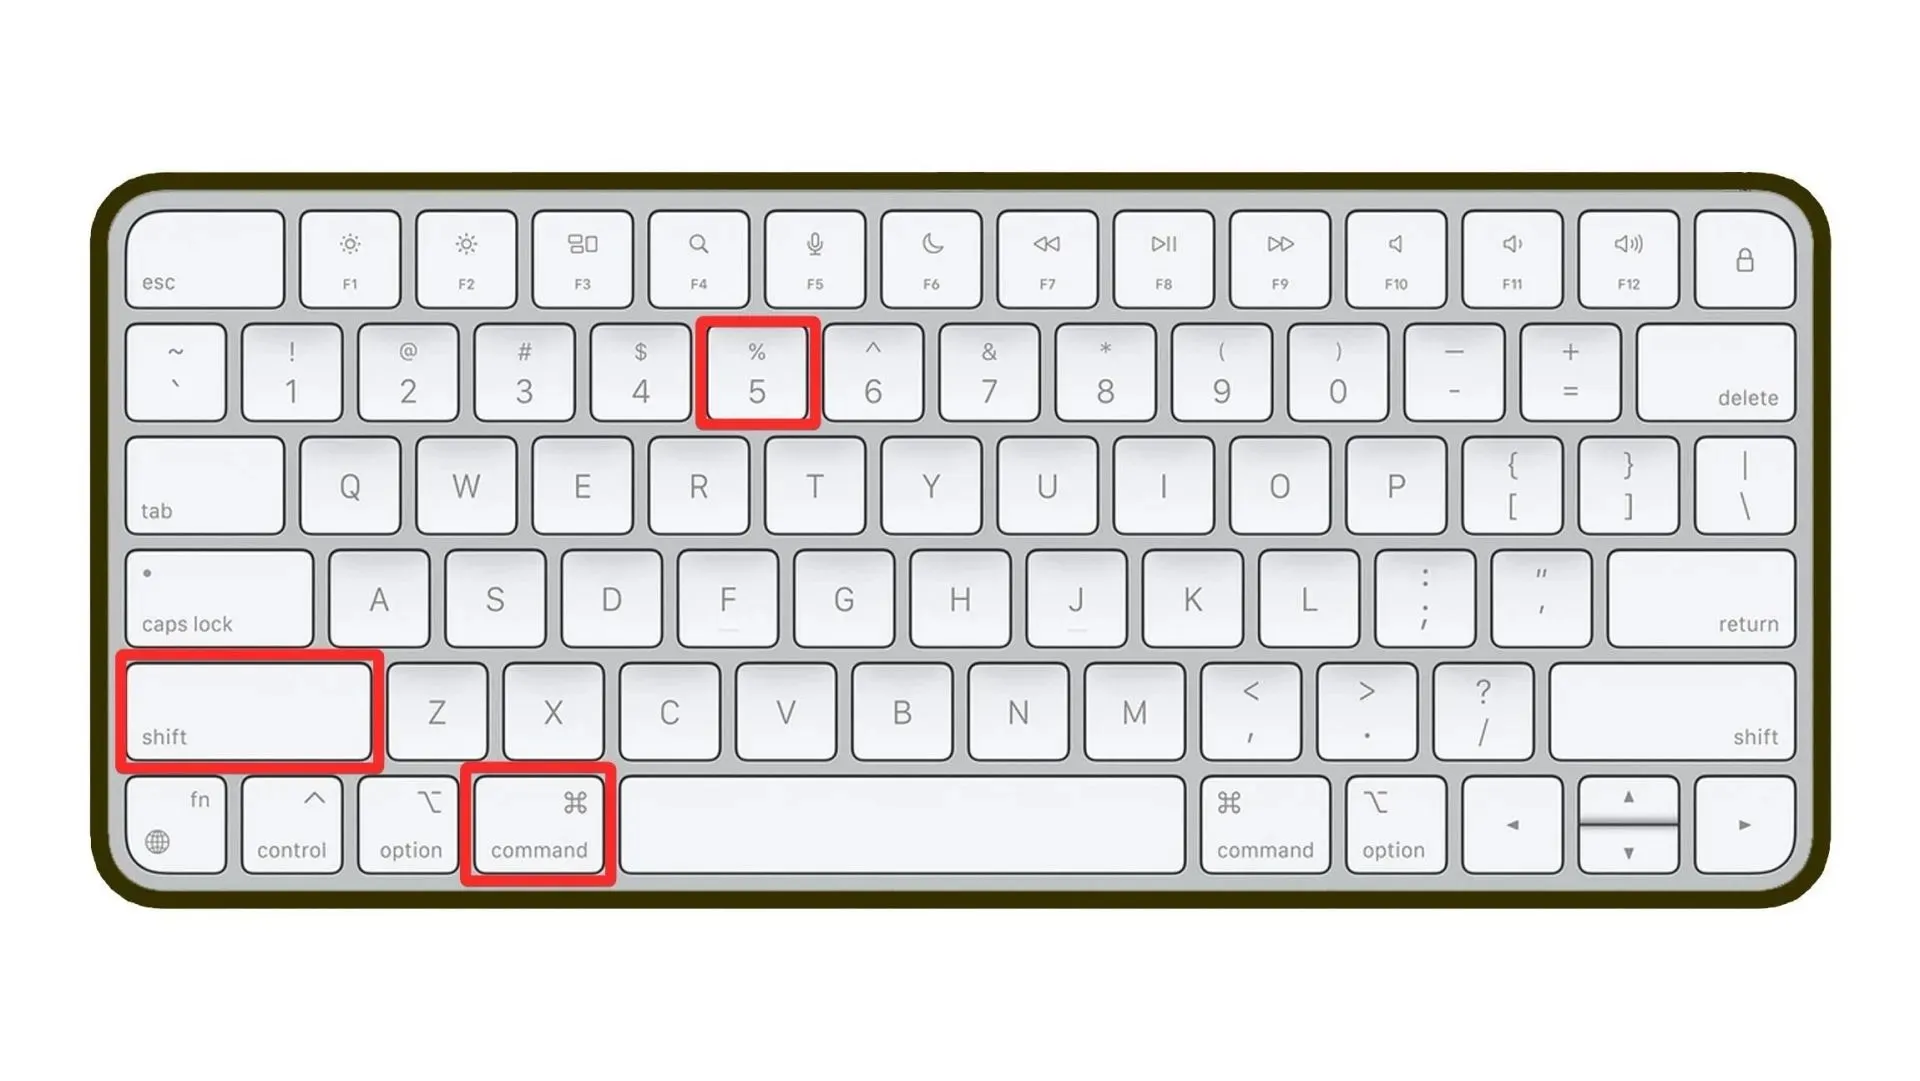This screenshot has width=1920, height=1081.
Task: Press the F12 volume increase key
Action: [x=1625, y=260]
